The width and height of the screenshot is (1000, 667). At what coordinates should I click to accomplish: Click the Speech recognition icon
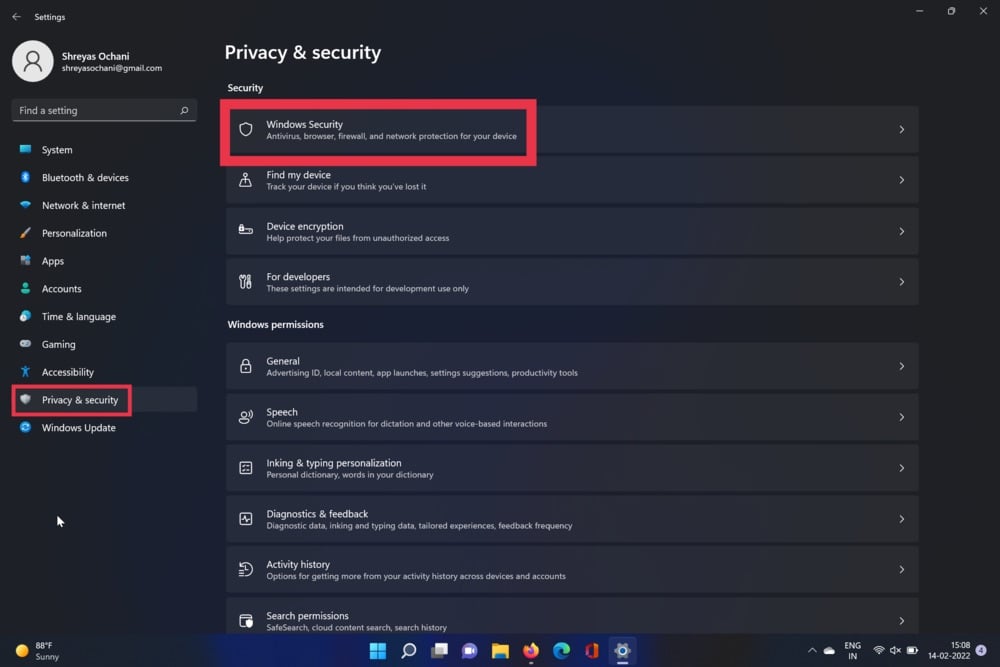click(x=246, y=417)
